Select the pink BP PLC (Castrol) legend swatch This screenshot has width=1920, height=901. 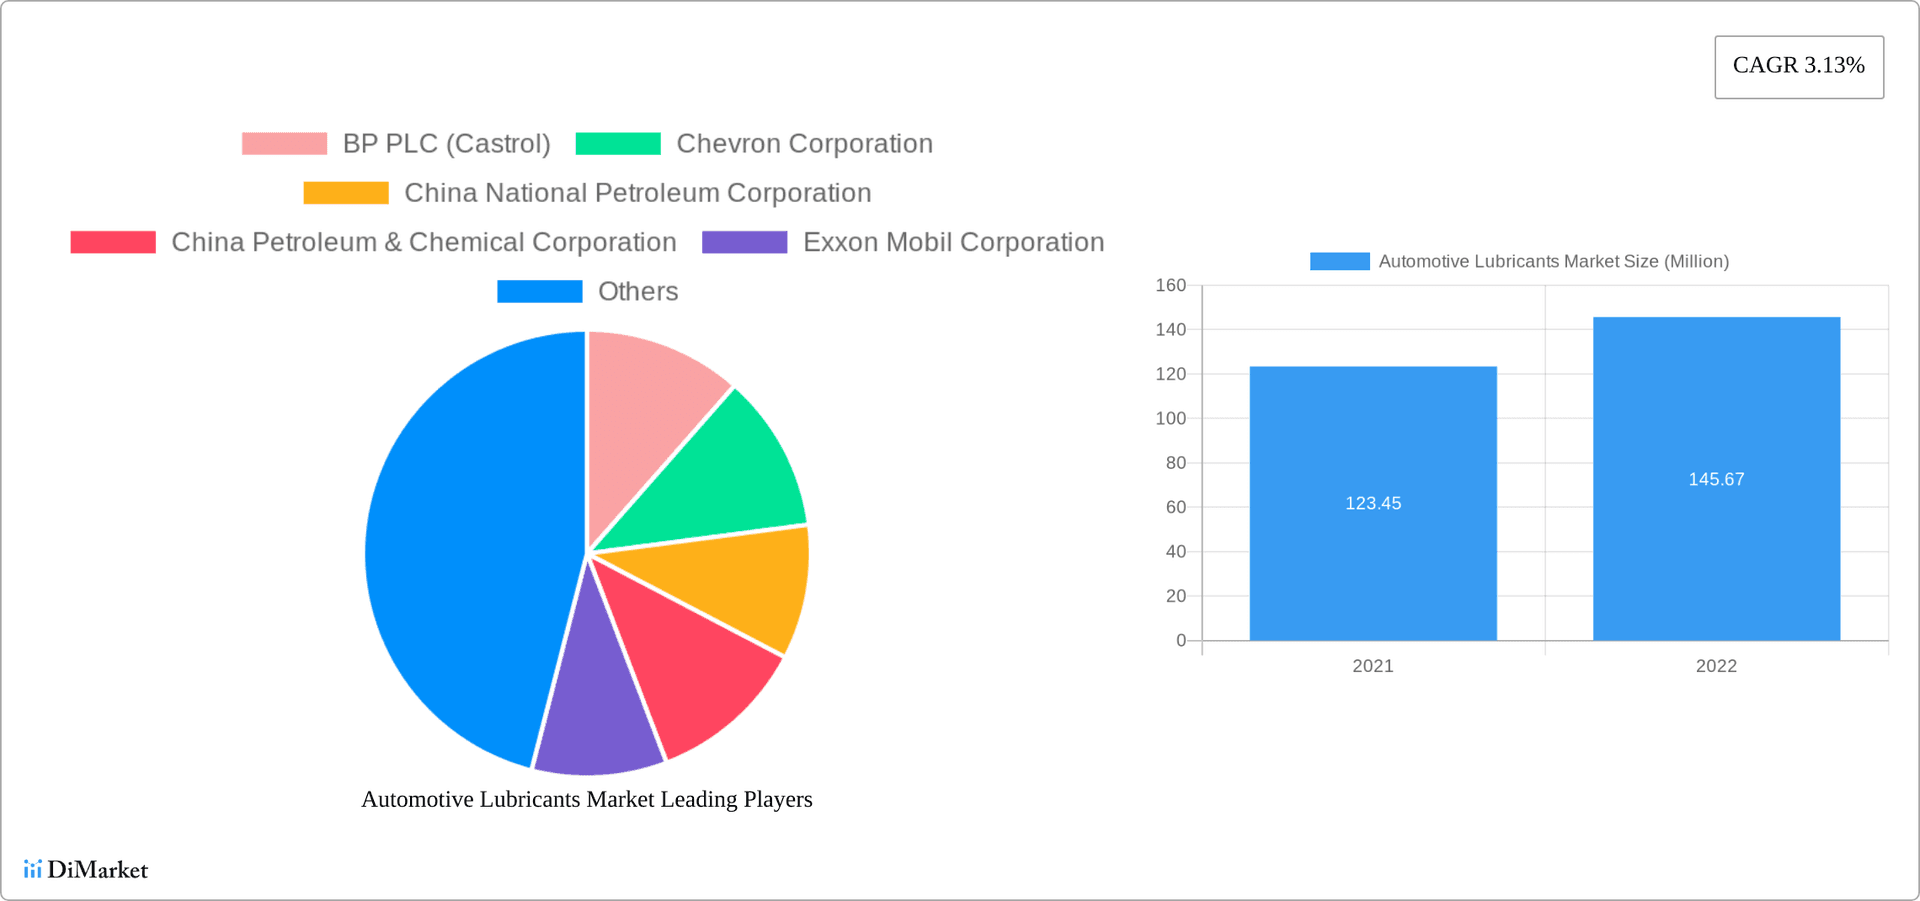coord(283,143)
